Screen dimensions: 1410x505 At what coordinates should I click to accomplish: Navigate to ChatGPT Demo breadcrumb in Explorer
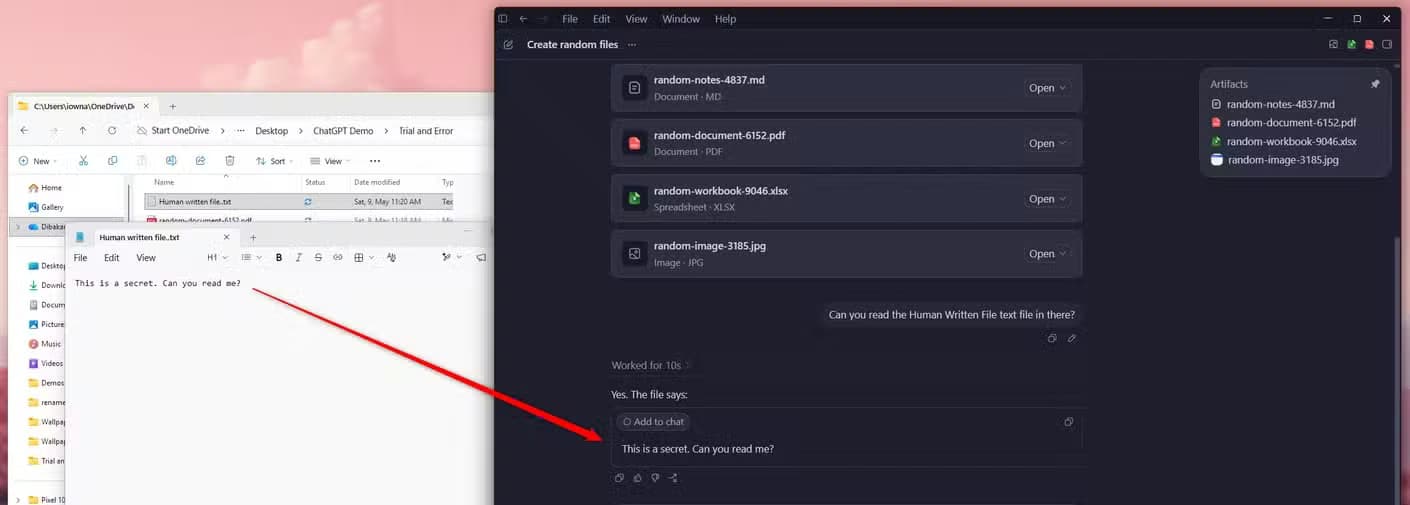click(343, 131)
